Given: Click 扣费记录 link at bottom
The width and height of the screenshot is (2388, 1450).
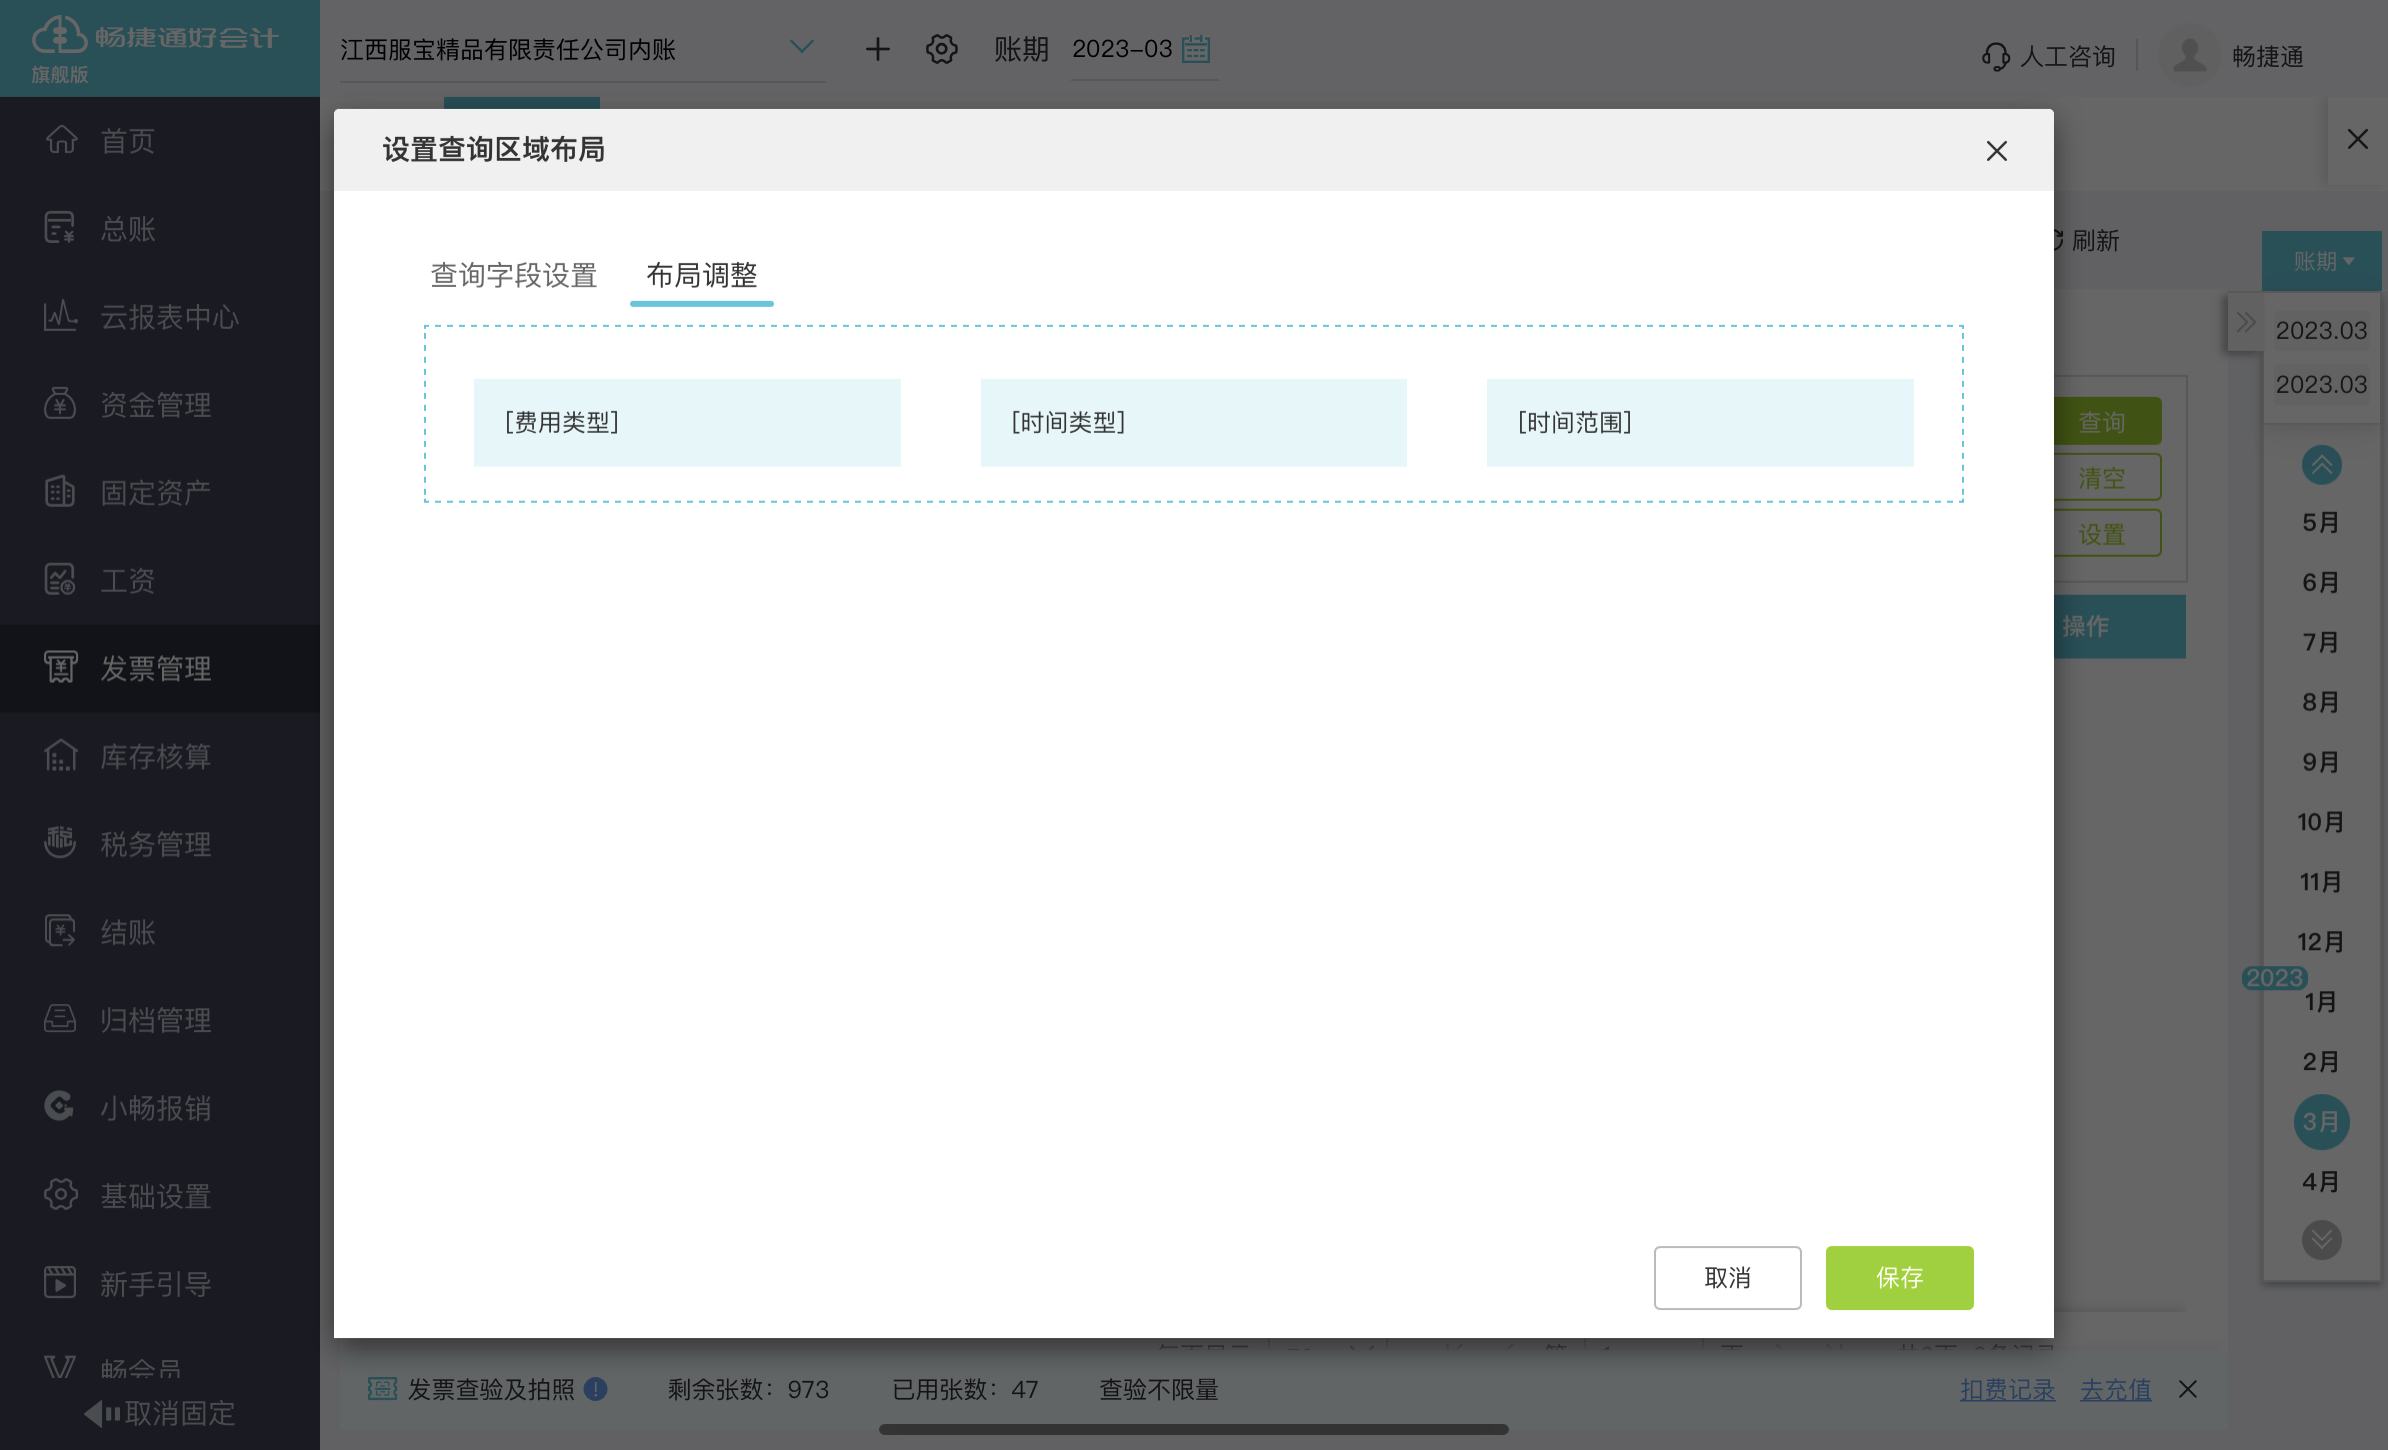Looking at the screenshot, I should pos(2008,1389).
